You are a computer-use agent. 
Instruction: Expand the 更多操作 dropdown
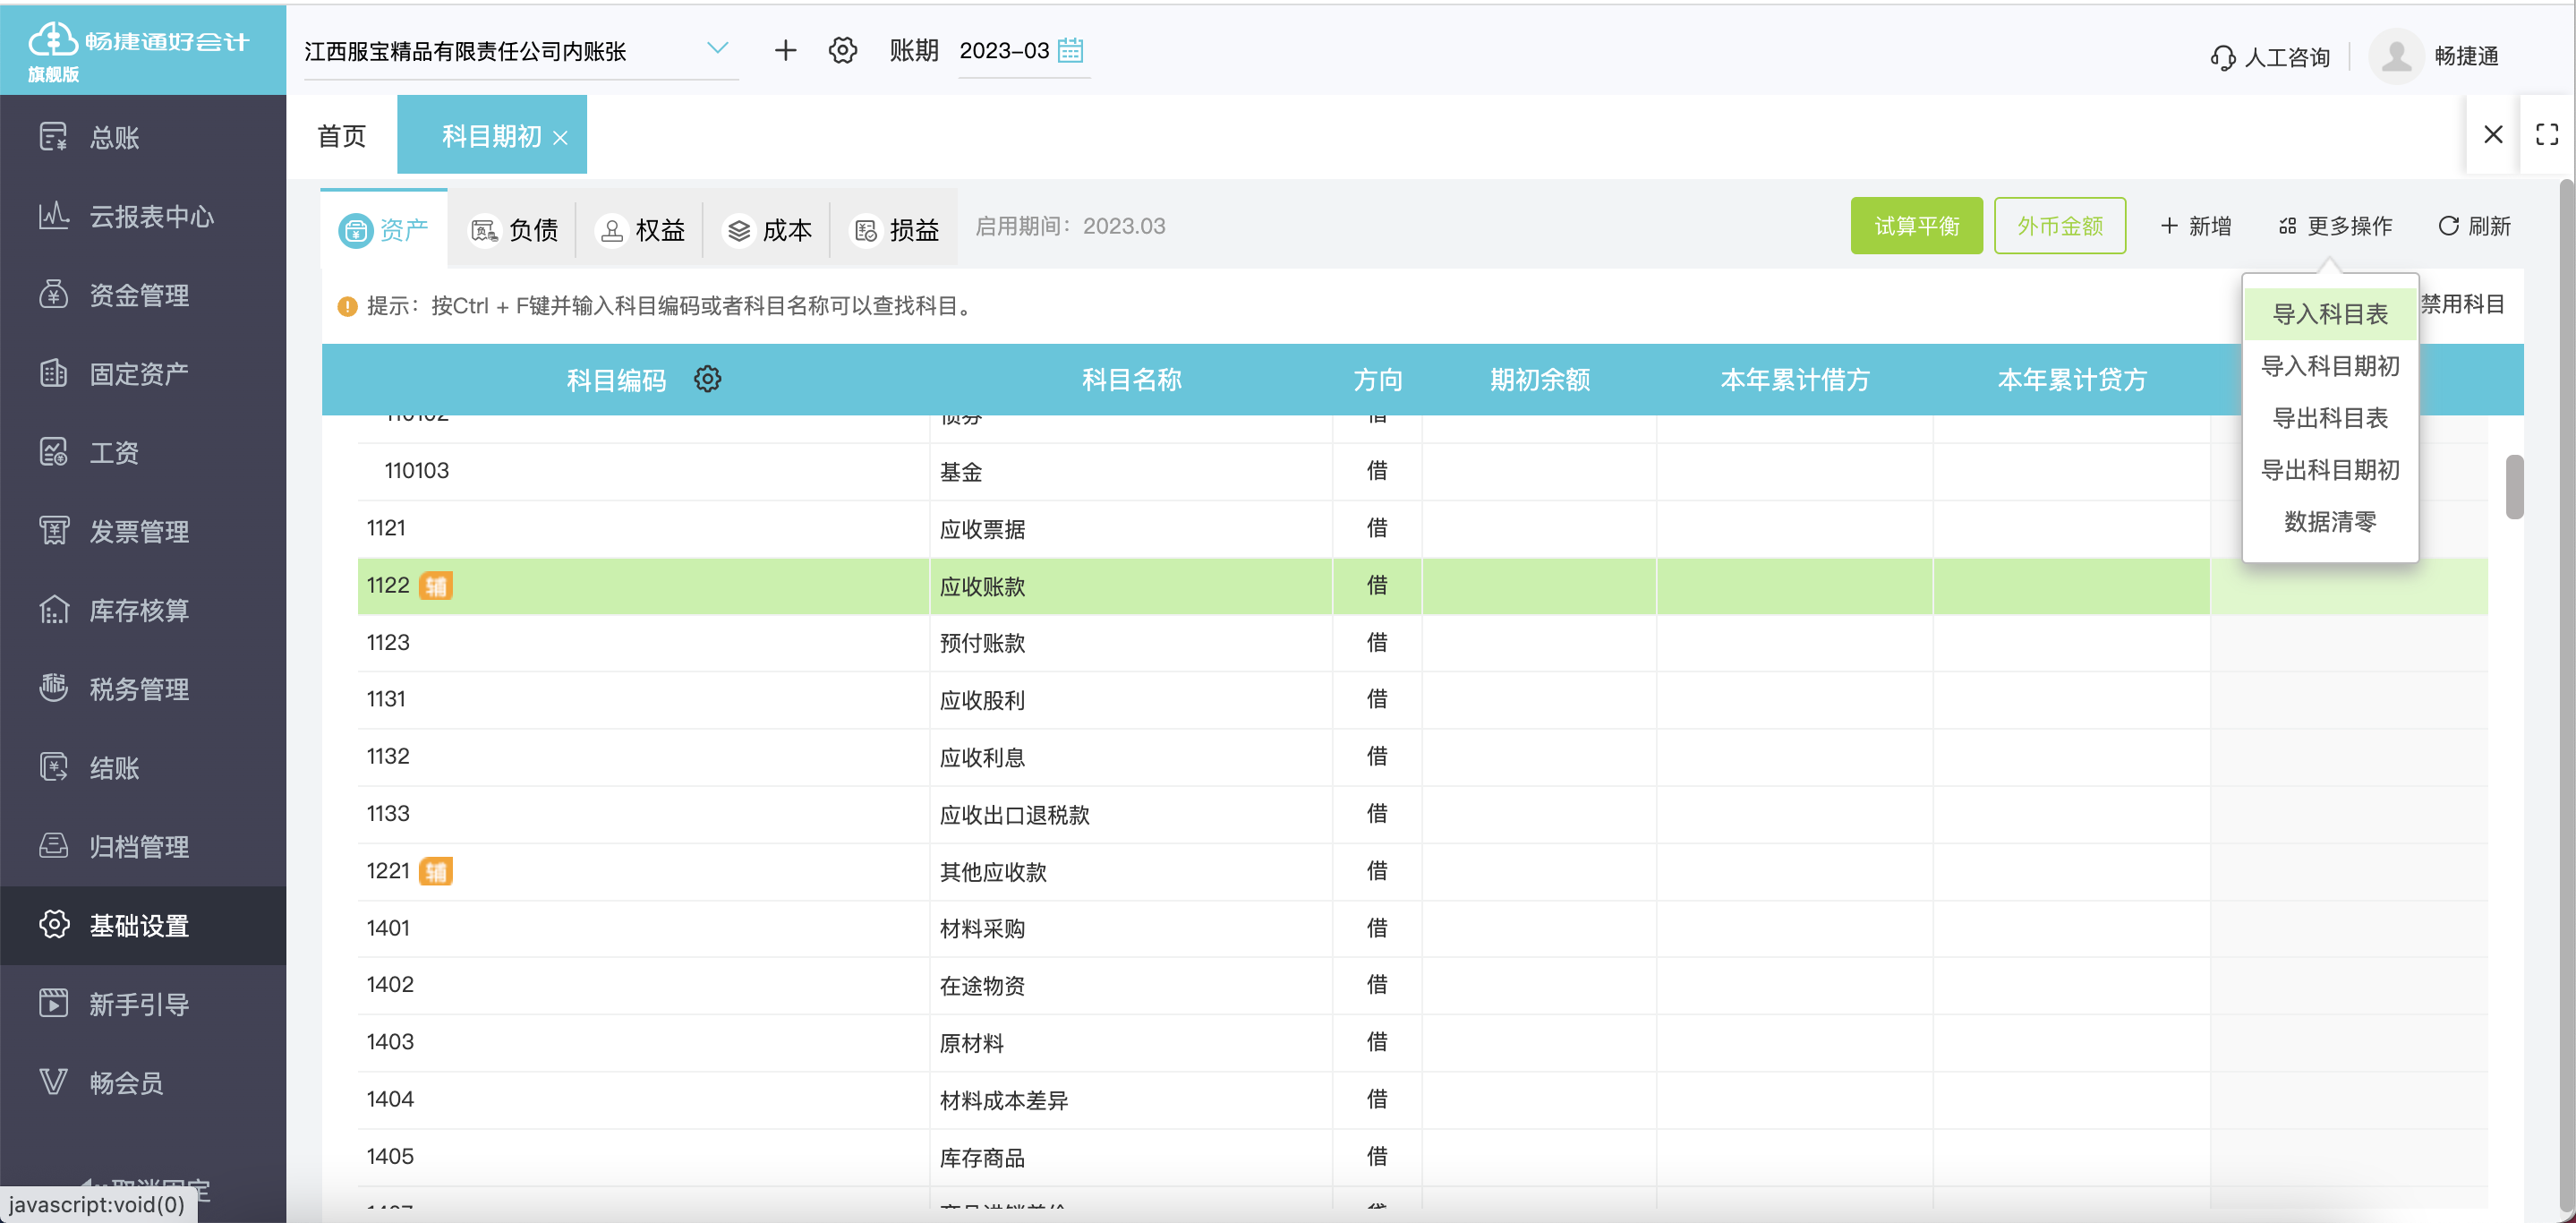point(2336,227)
